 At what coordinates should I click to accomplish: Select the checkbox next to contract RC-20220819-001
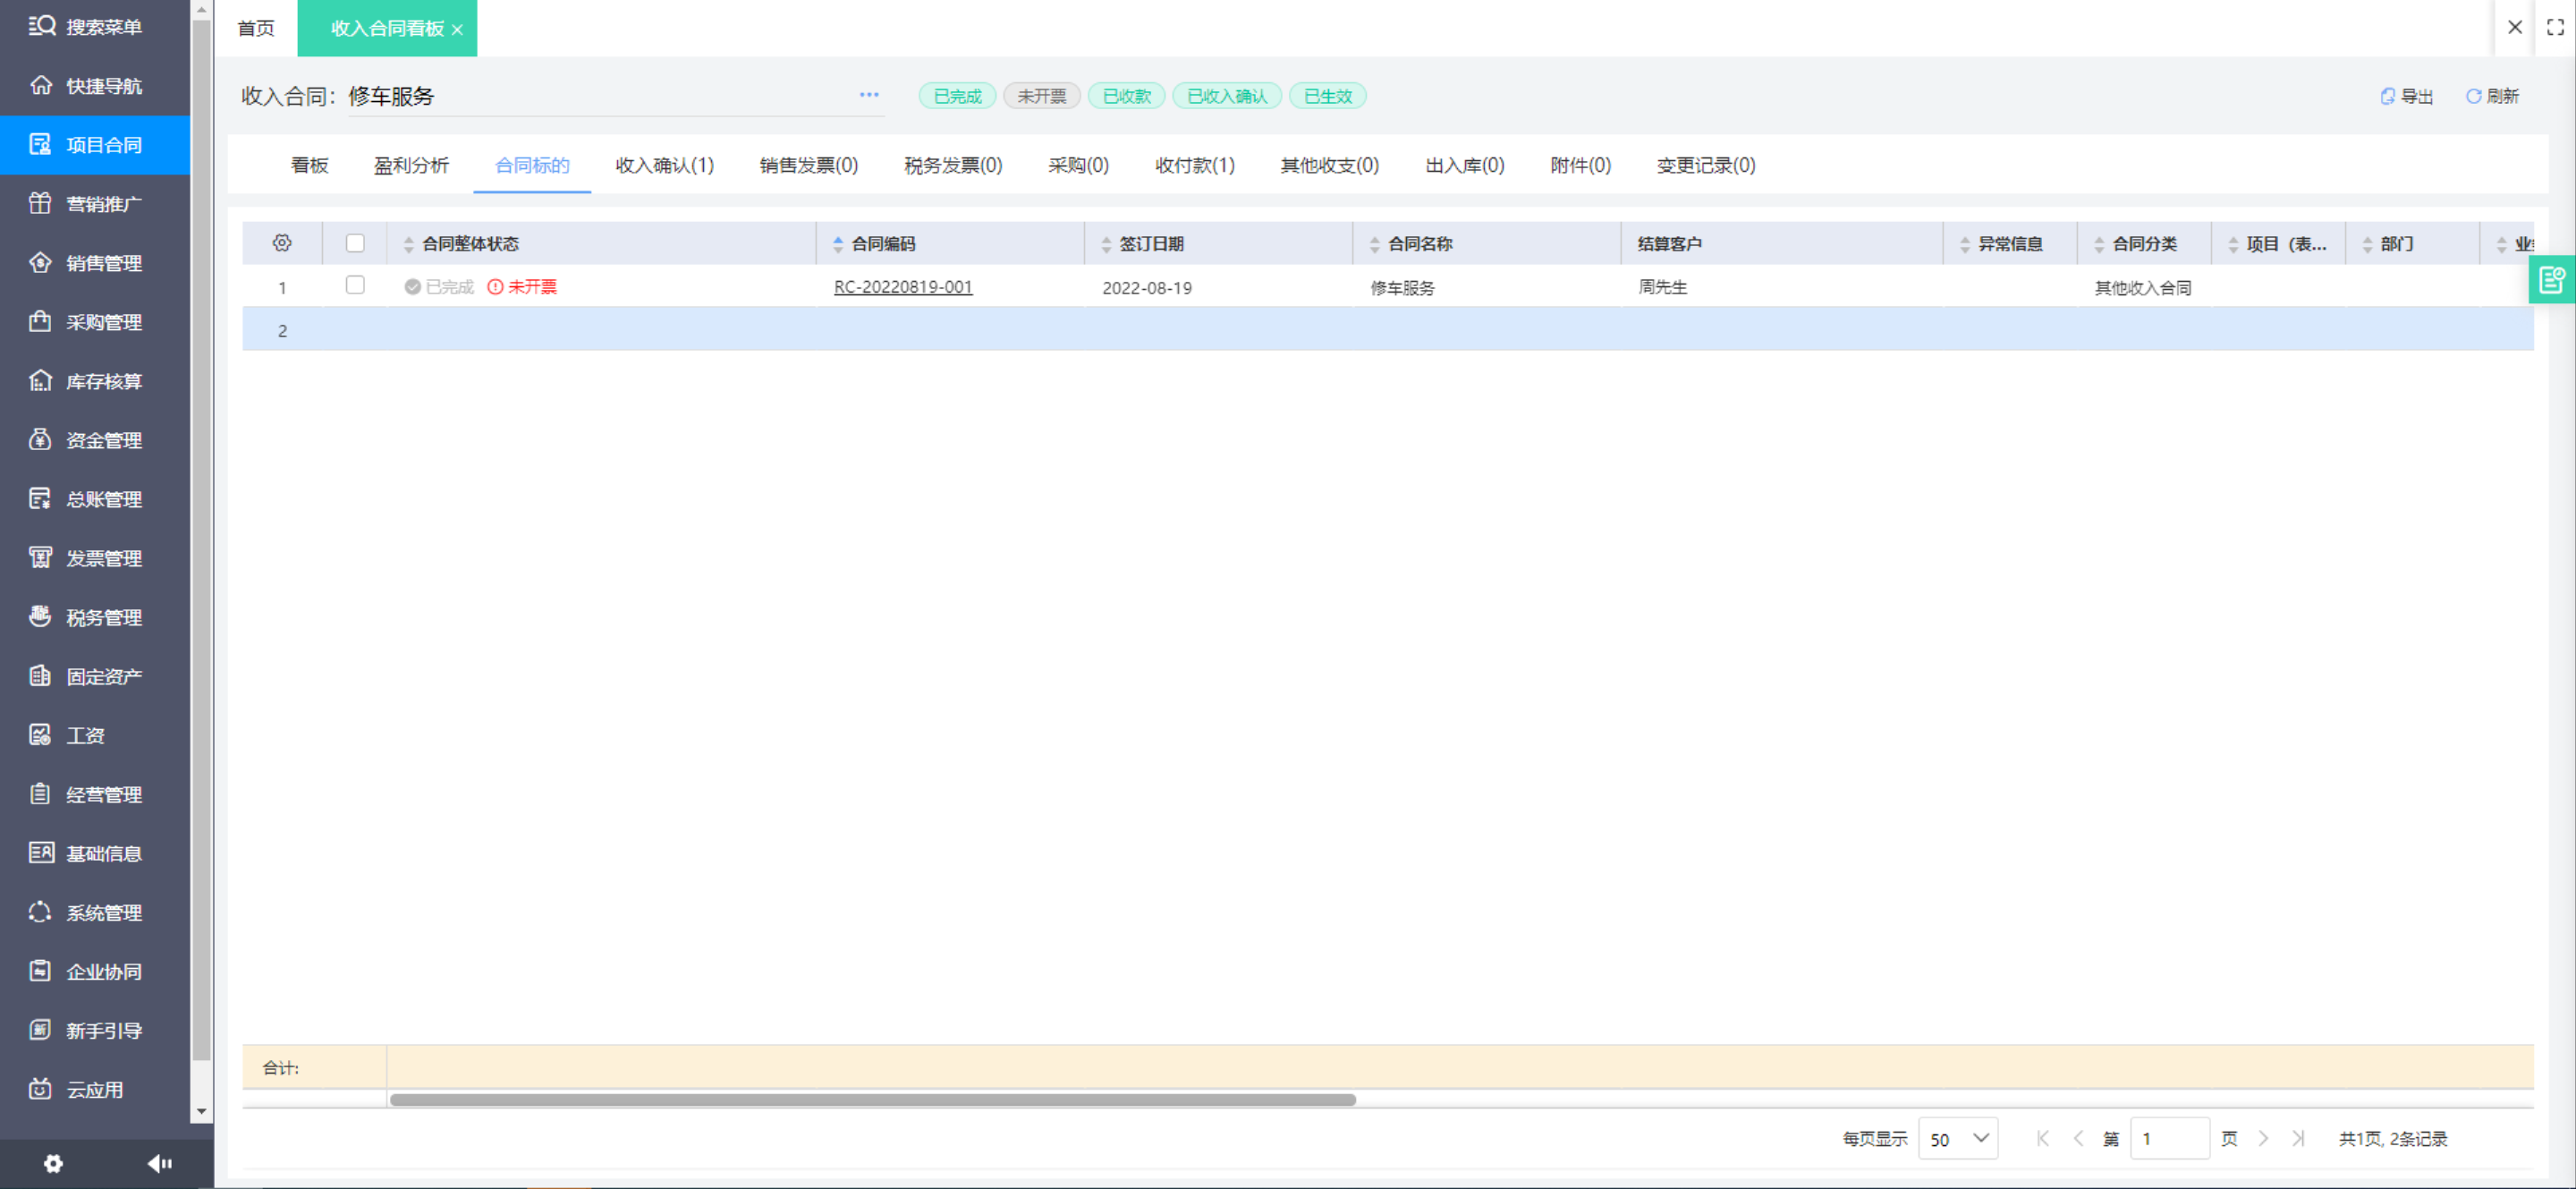pos(353,285)
